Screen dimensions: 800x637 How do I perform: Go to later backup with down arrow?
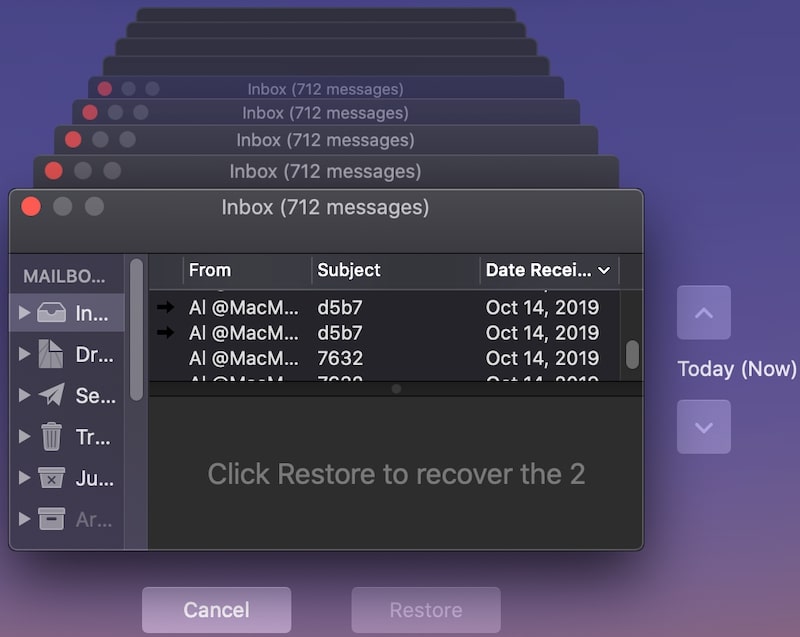click(704, 427)
